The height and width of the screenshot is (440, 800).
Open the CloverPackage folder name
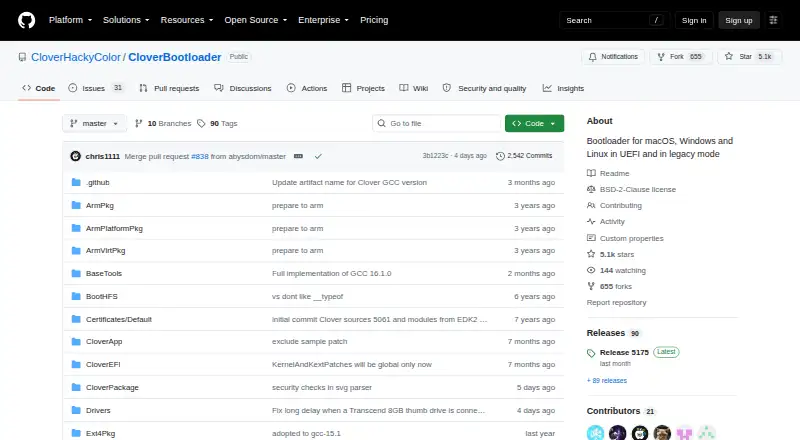click(112, 387)
